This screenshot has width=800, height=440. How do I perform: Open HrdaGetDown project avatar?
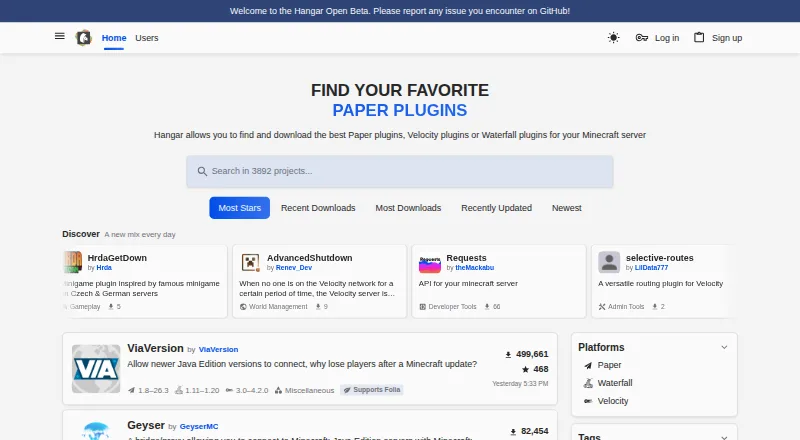[x=72, y=262]
